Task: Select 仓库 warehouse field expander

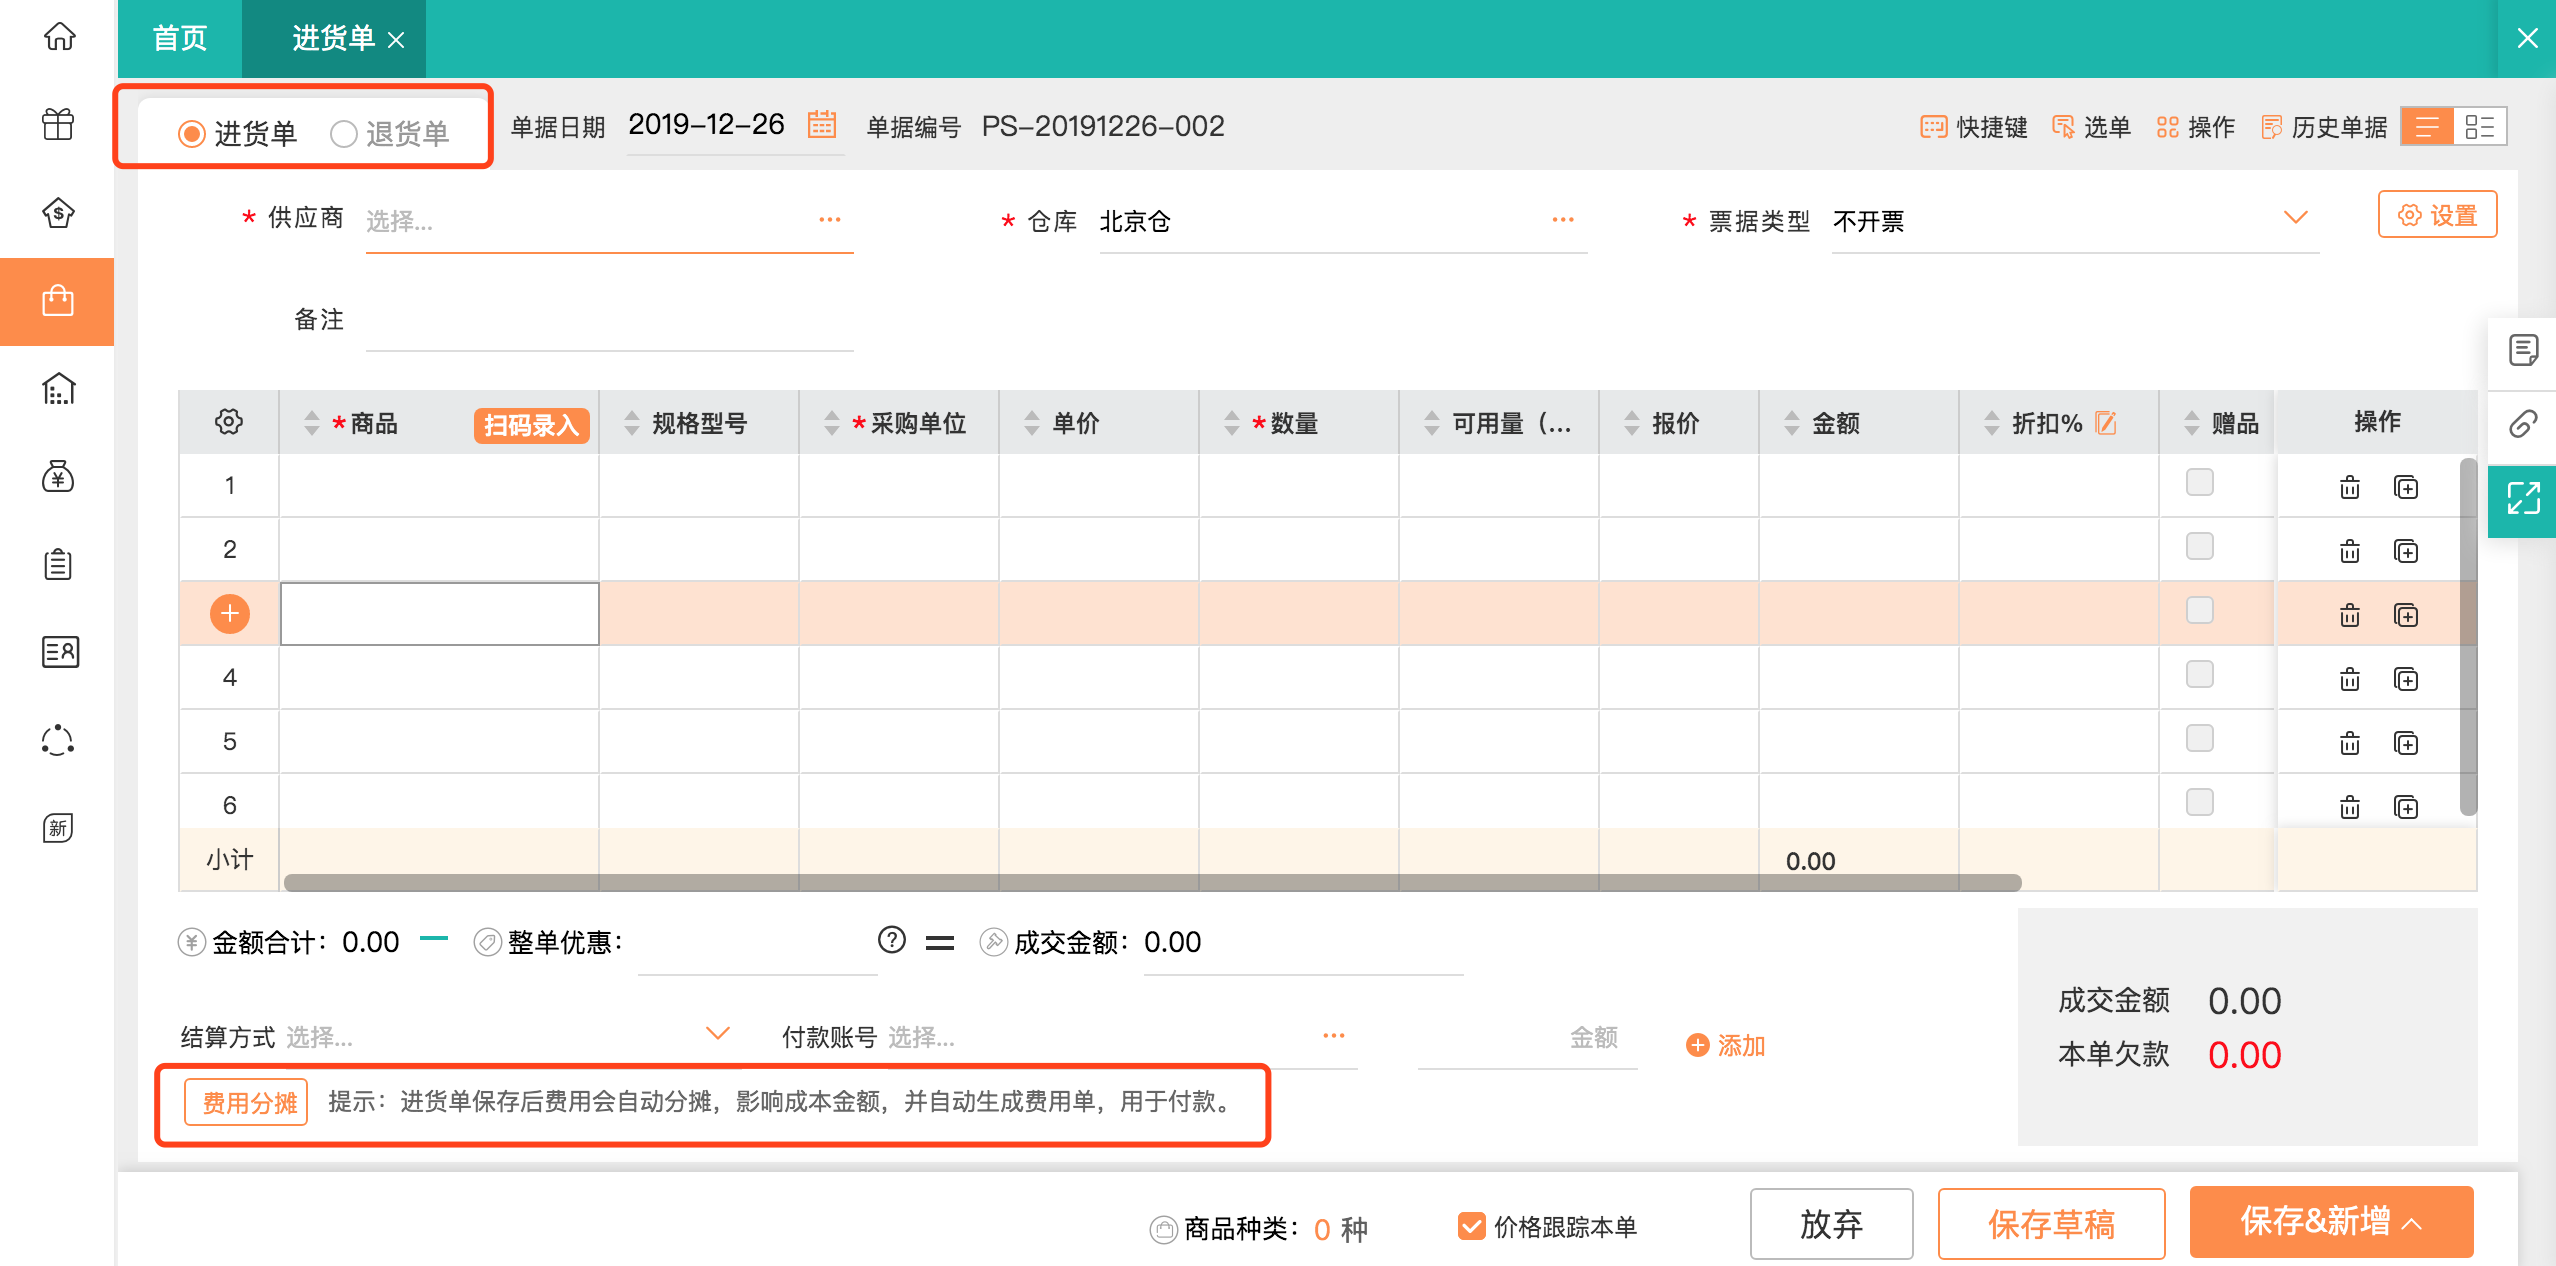Action: (1562, 220)
